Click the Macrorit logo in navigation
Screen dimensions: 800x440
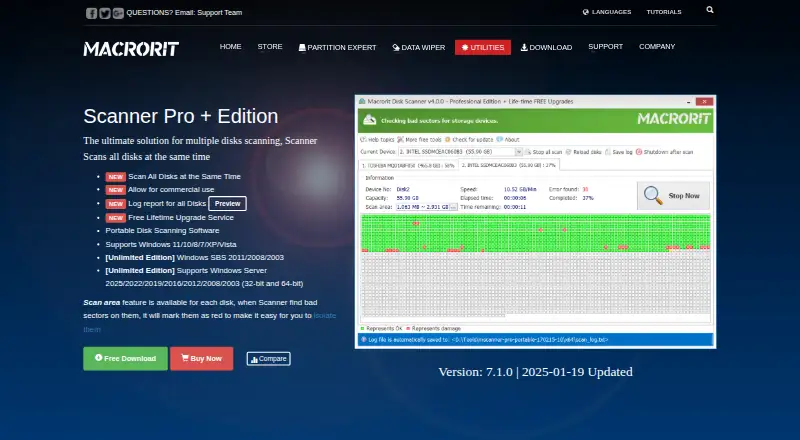point(131,49)
